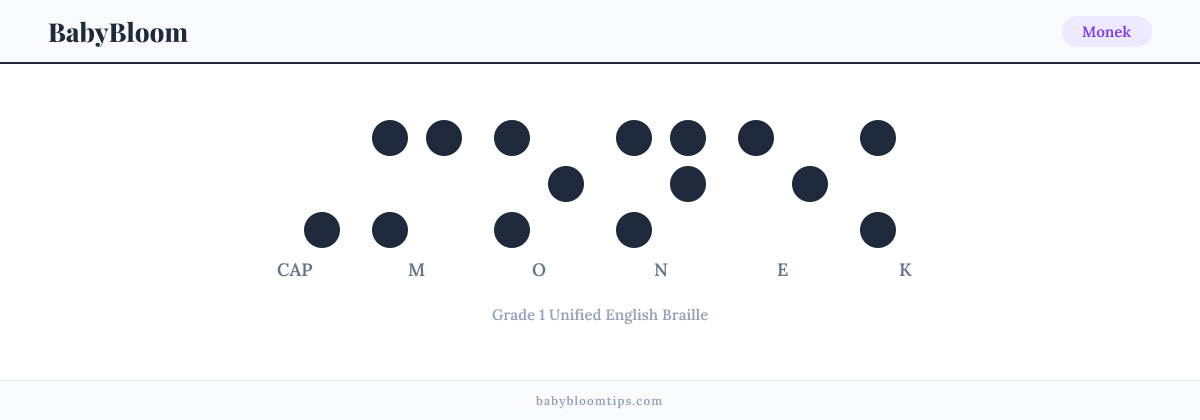Click middle-right dot of O cell
This screenshot has width=1200, height=420.
pos(566,184)
